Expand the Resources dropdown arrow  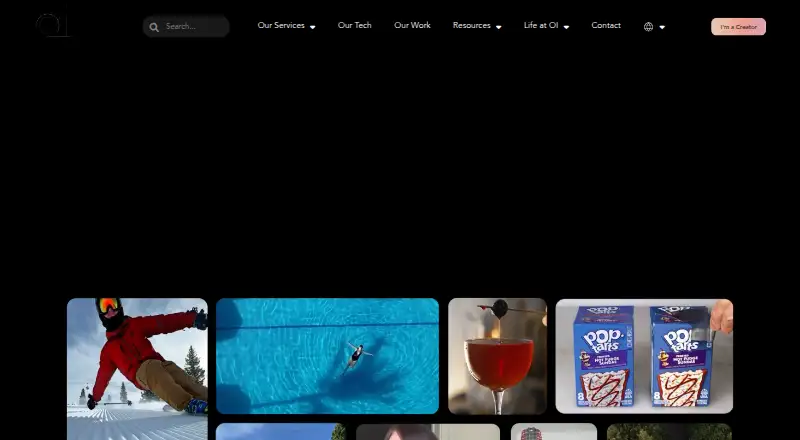(x=498, y=27)
